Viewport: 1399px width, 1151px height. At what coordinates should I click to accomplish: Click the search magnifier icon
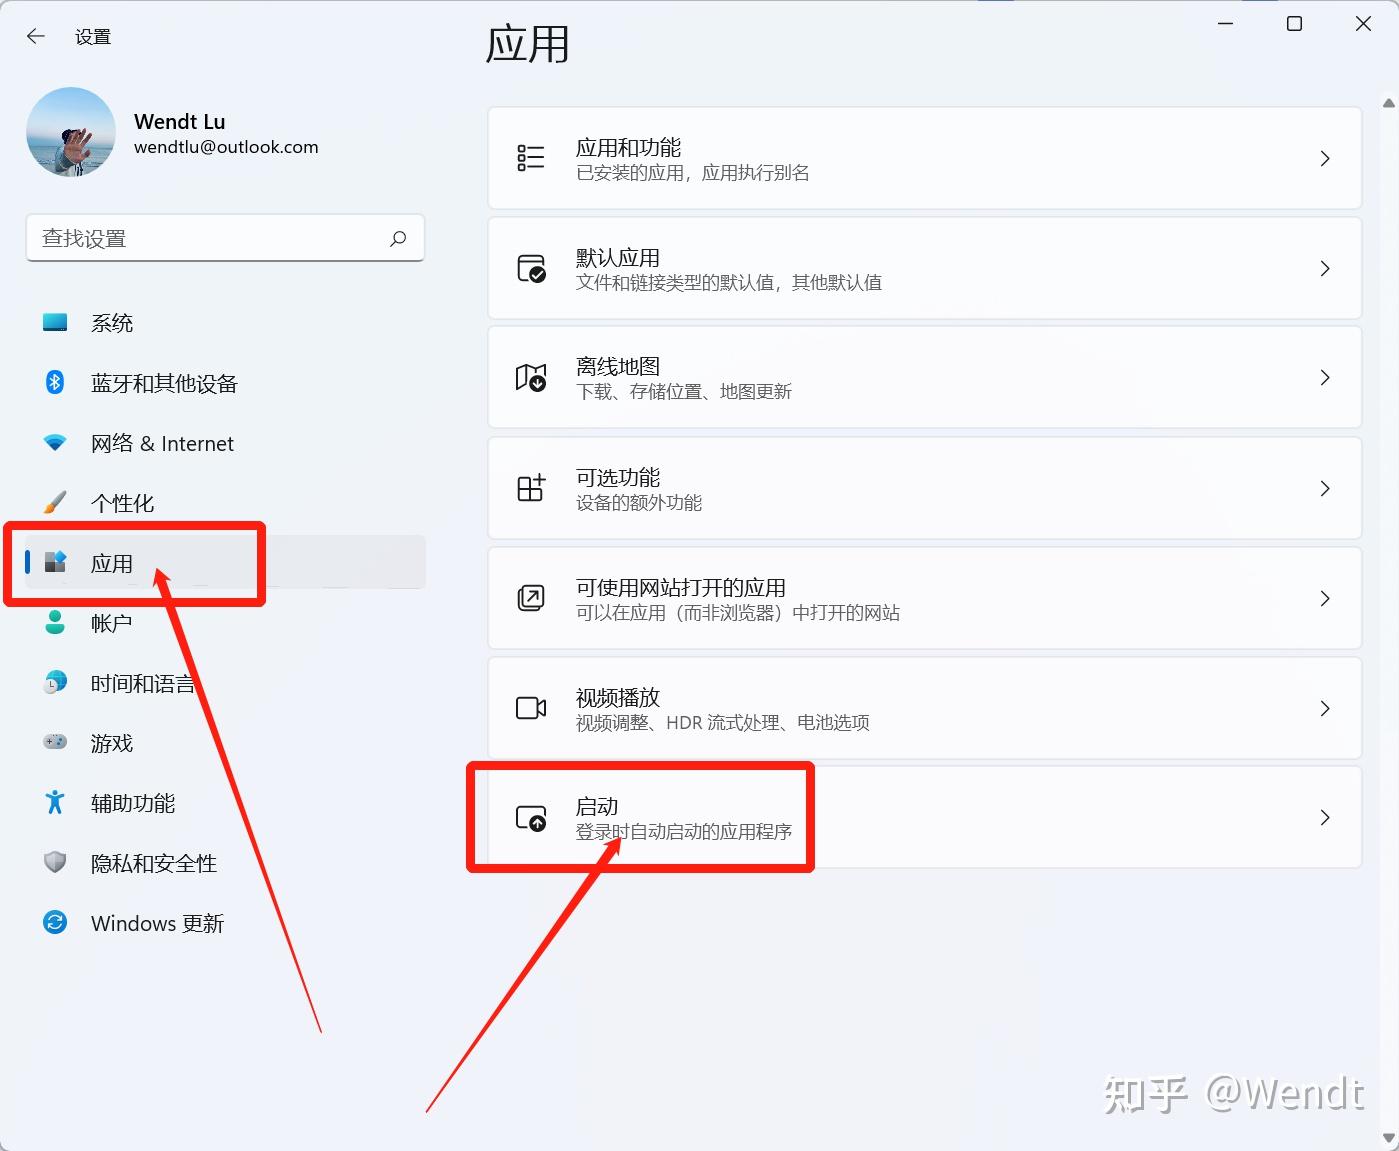click(398, 238)
